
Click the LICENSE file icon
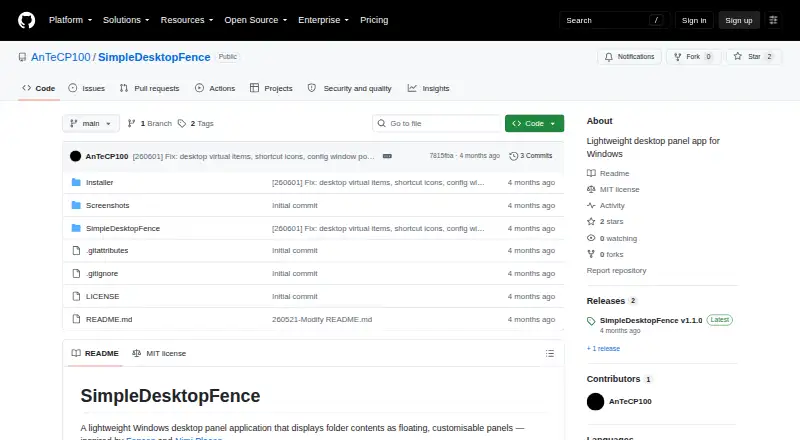(x=76, y=297)
